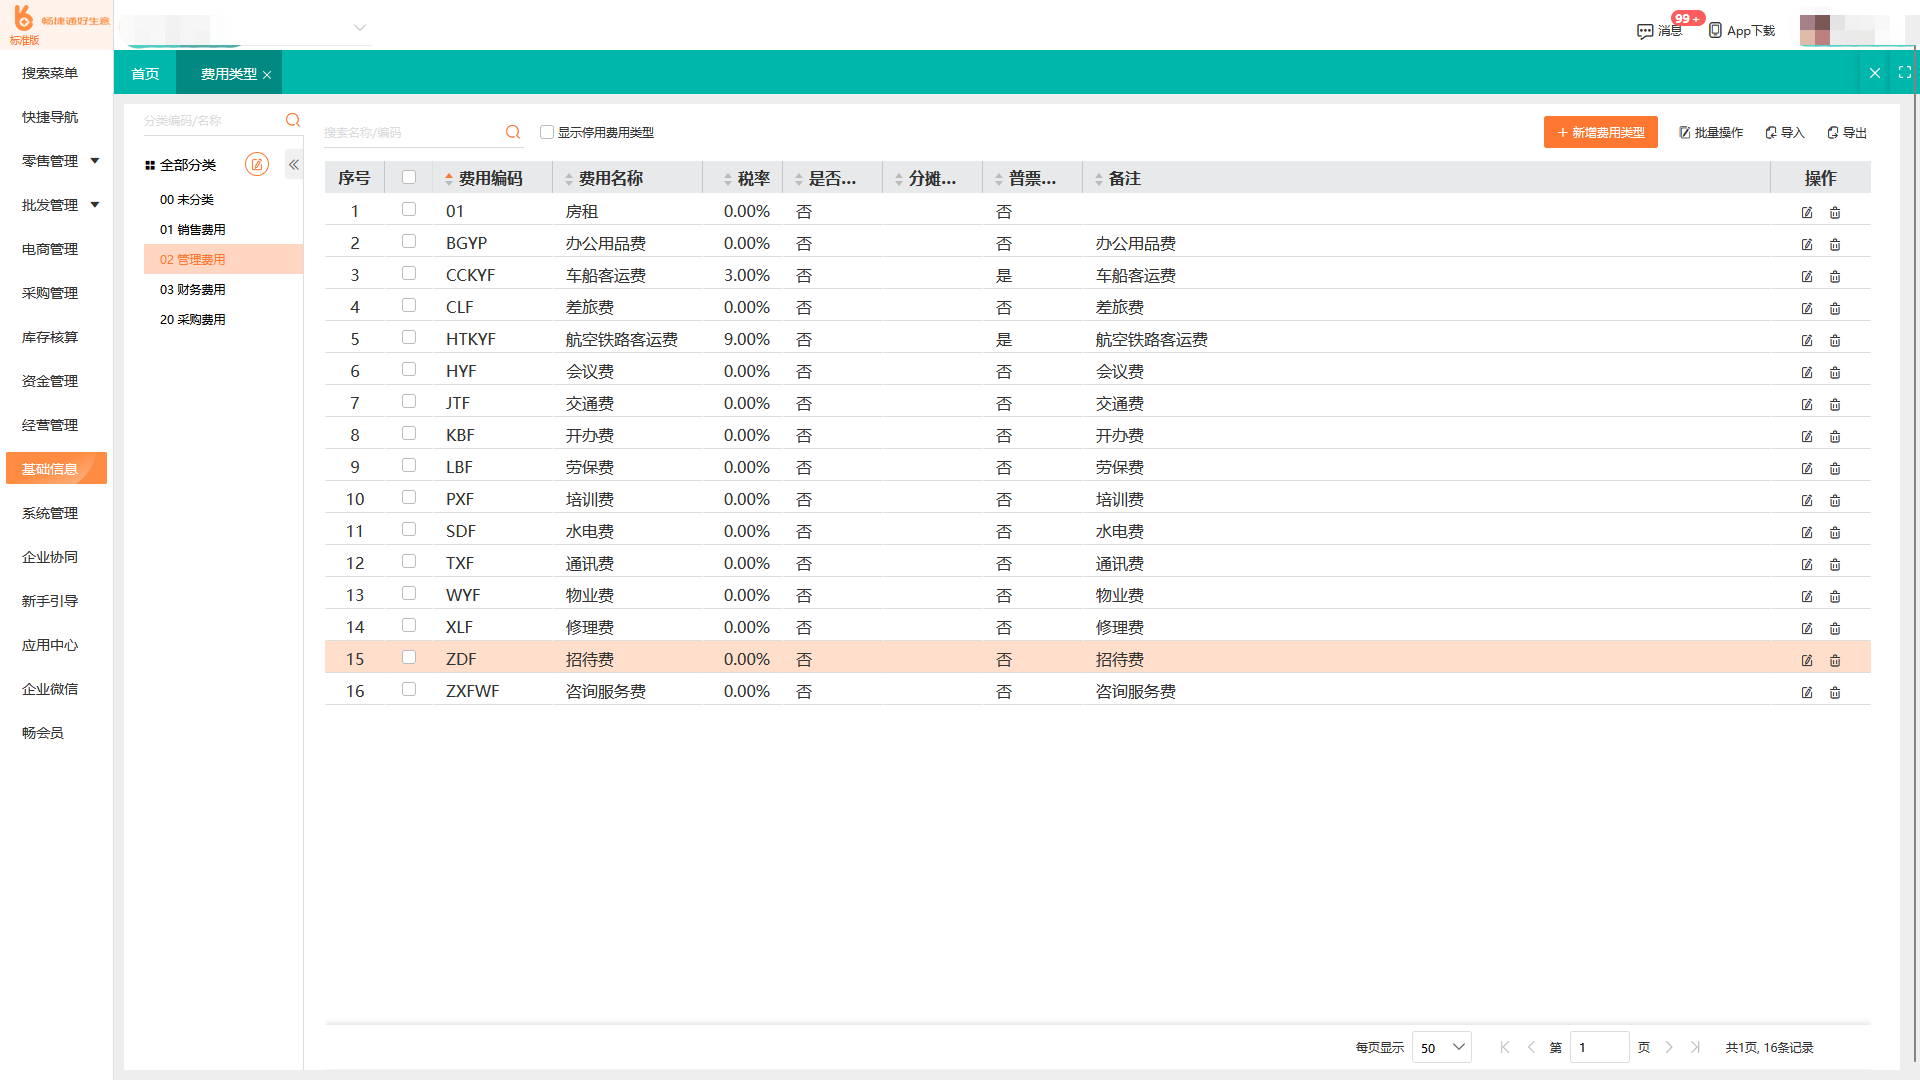Select every page display 50 dropdown
This screenshot has width=1920, height=1080.
tap(1440, 1047)
